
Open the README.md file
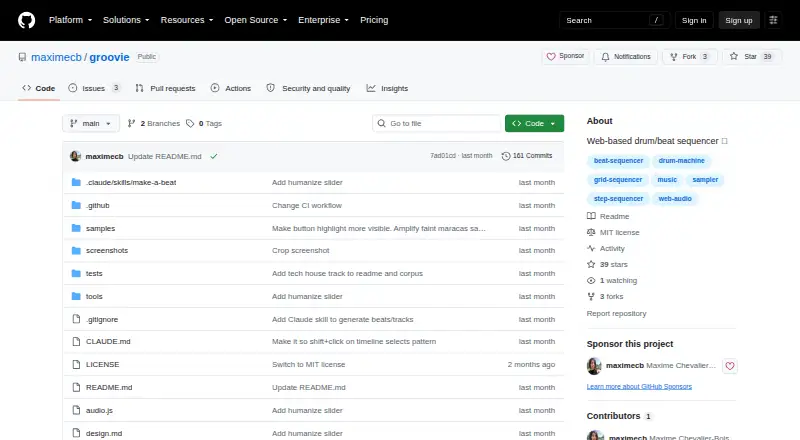(x=109, y=387)
